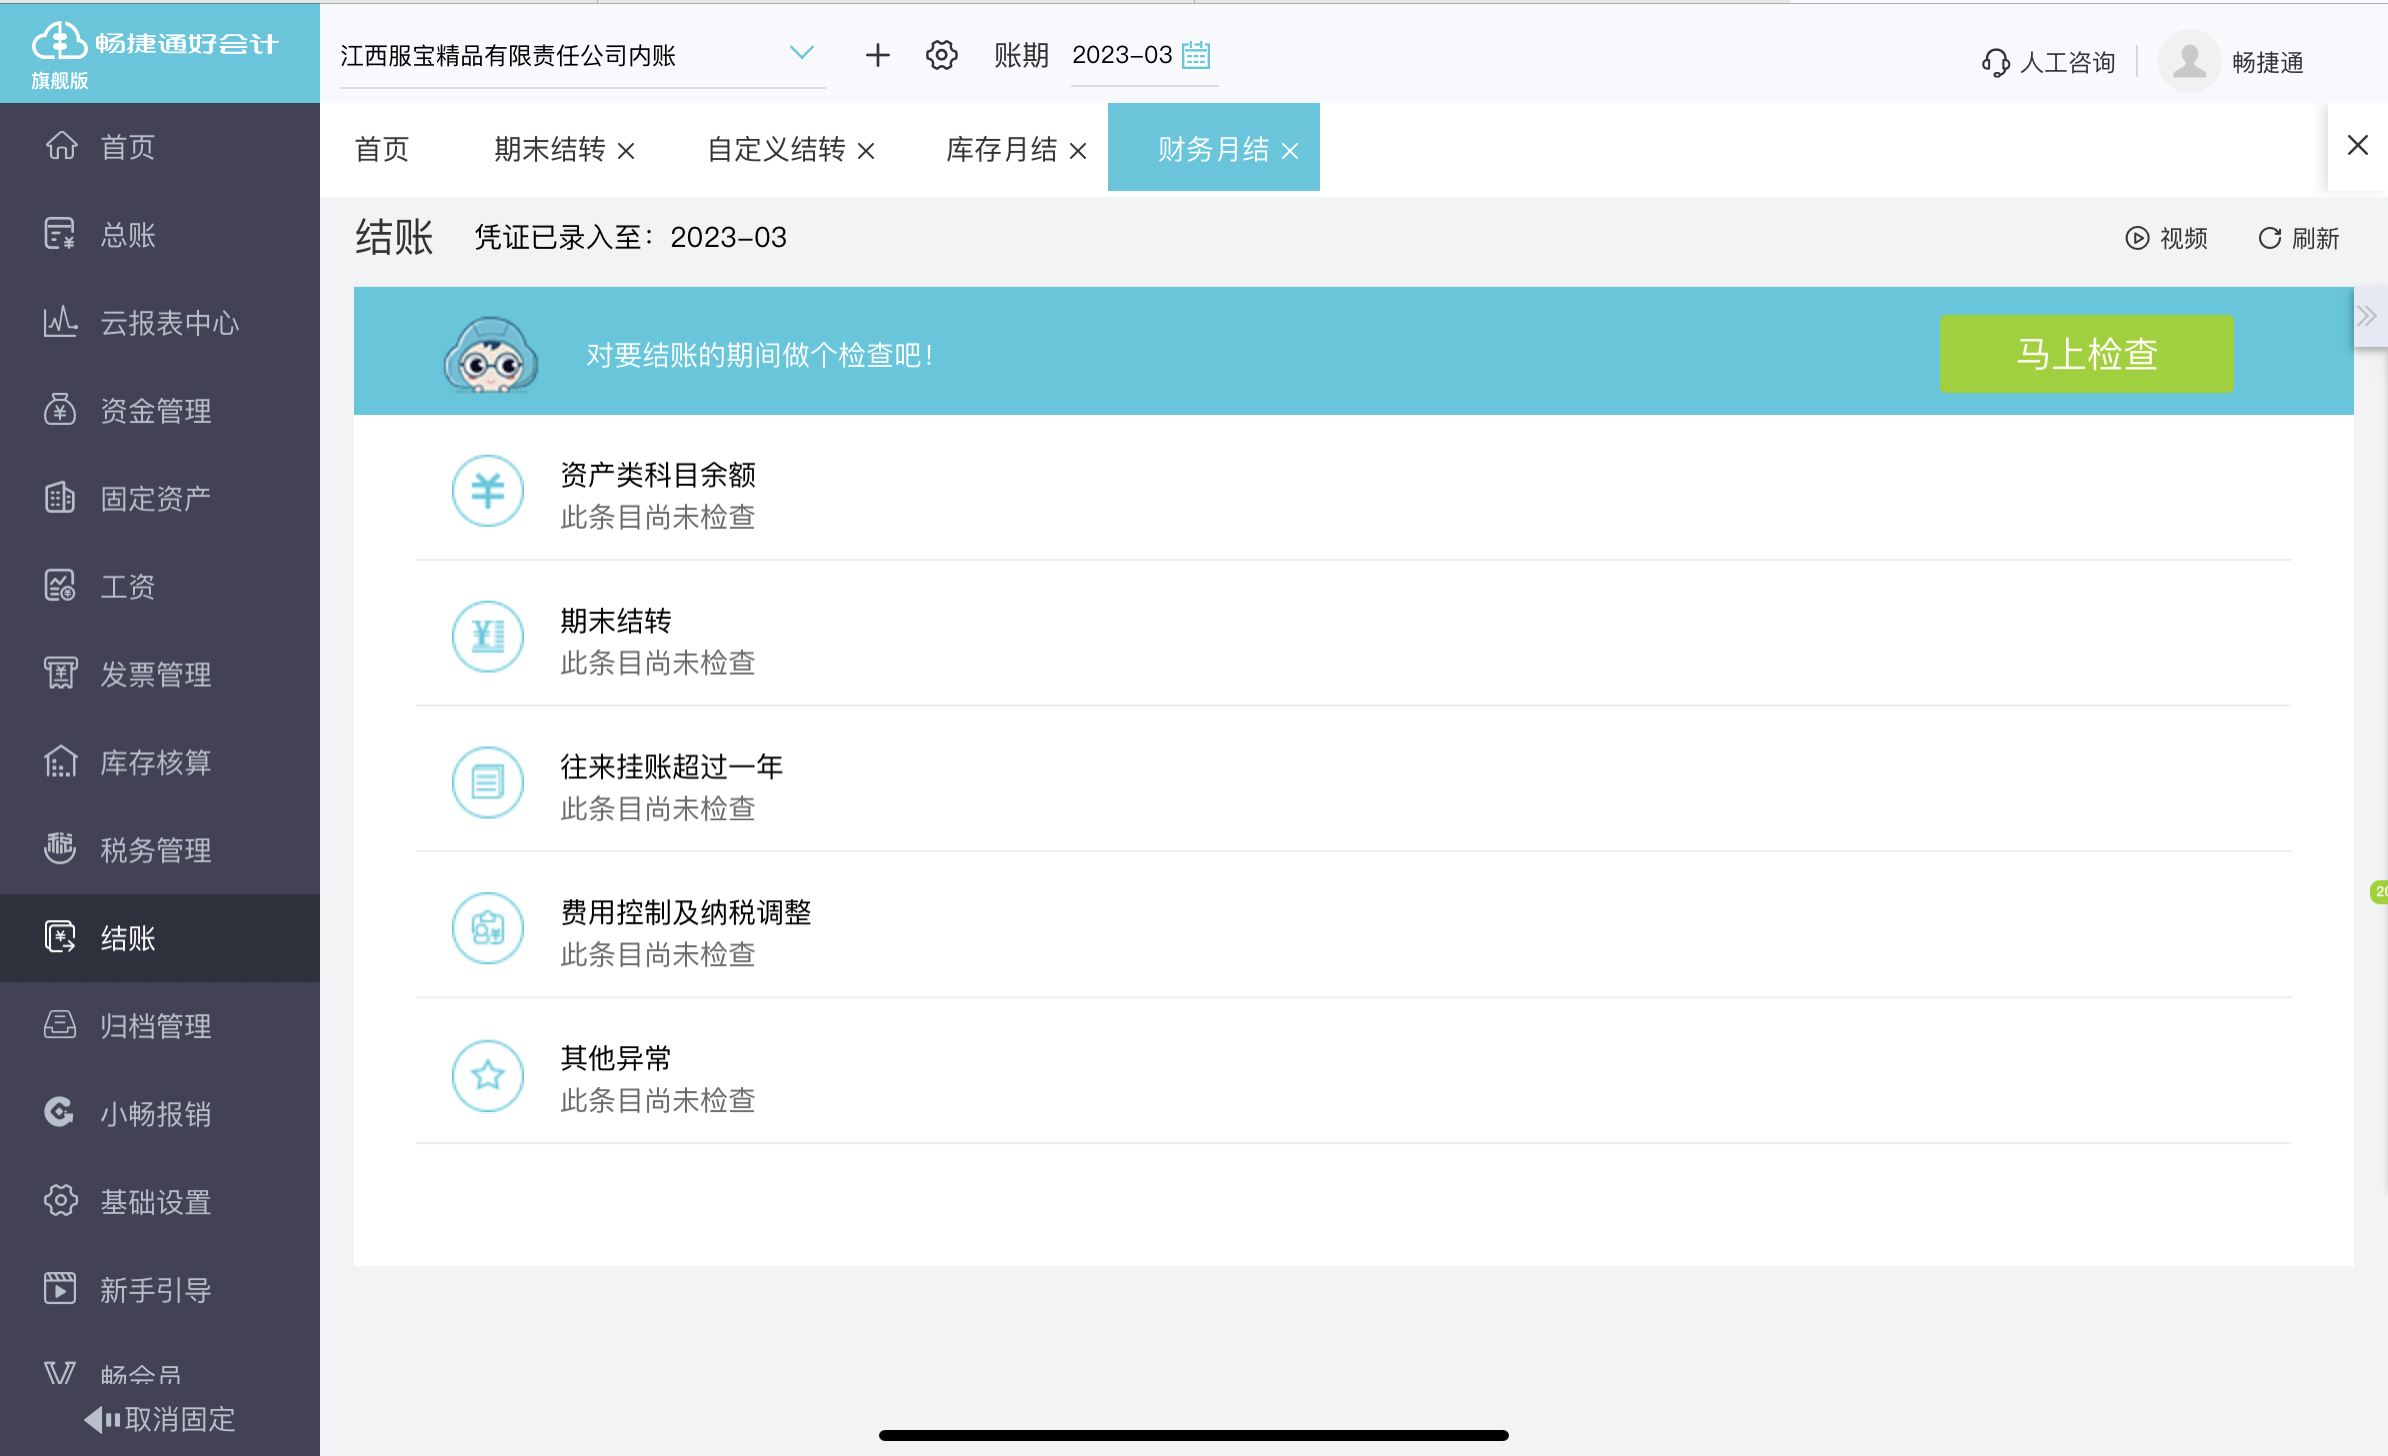Viewport: 2388px width, 1456px height.
Task: Navigate to 云报表中心 sidebar icon
Action: [60, 322]
